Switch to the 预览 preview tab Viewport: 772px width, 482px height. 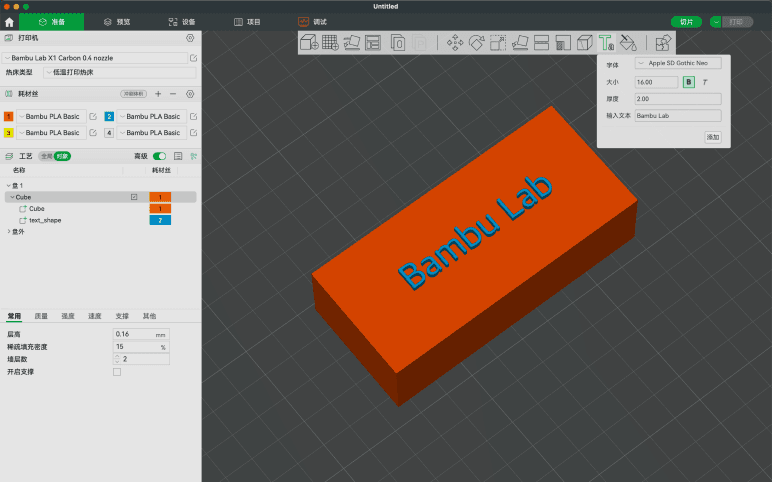(x=117, y=21)
